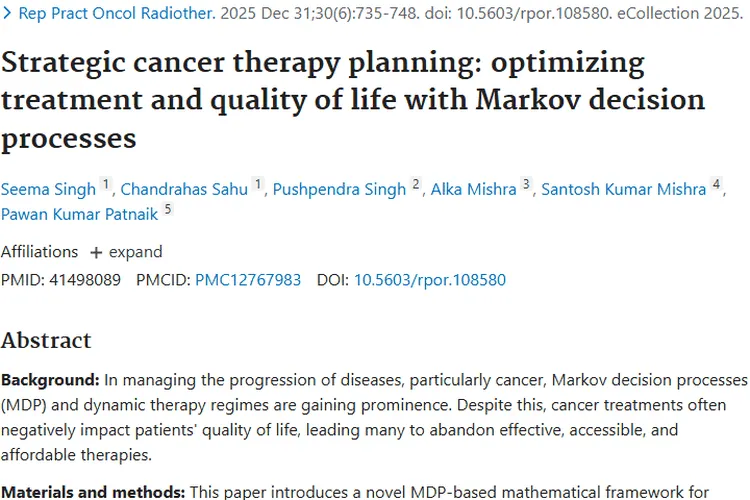Open author Santosh Kumar Mishra's link
This screenshot has width=750, height=500.
click(x=624, y=189)
